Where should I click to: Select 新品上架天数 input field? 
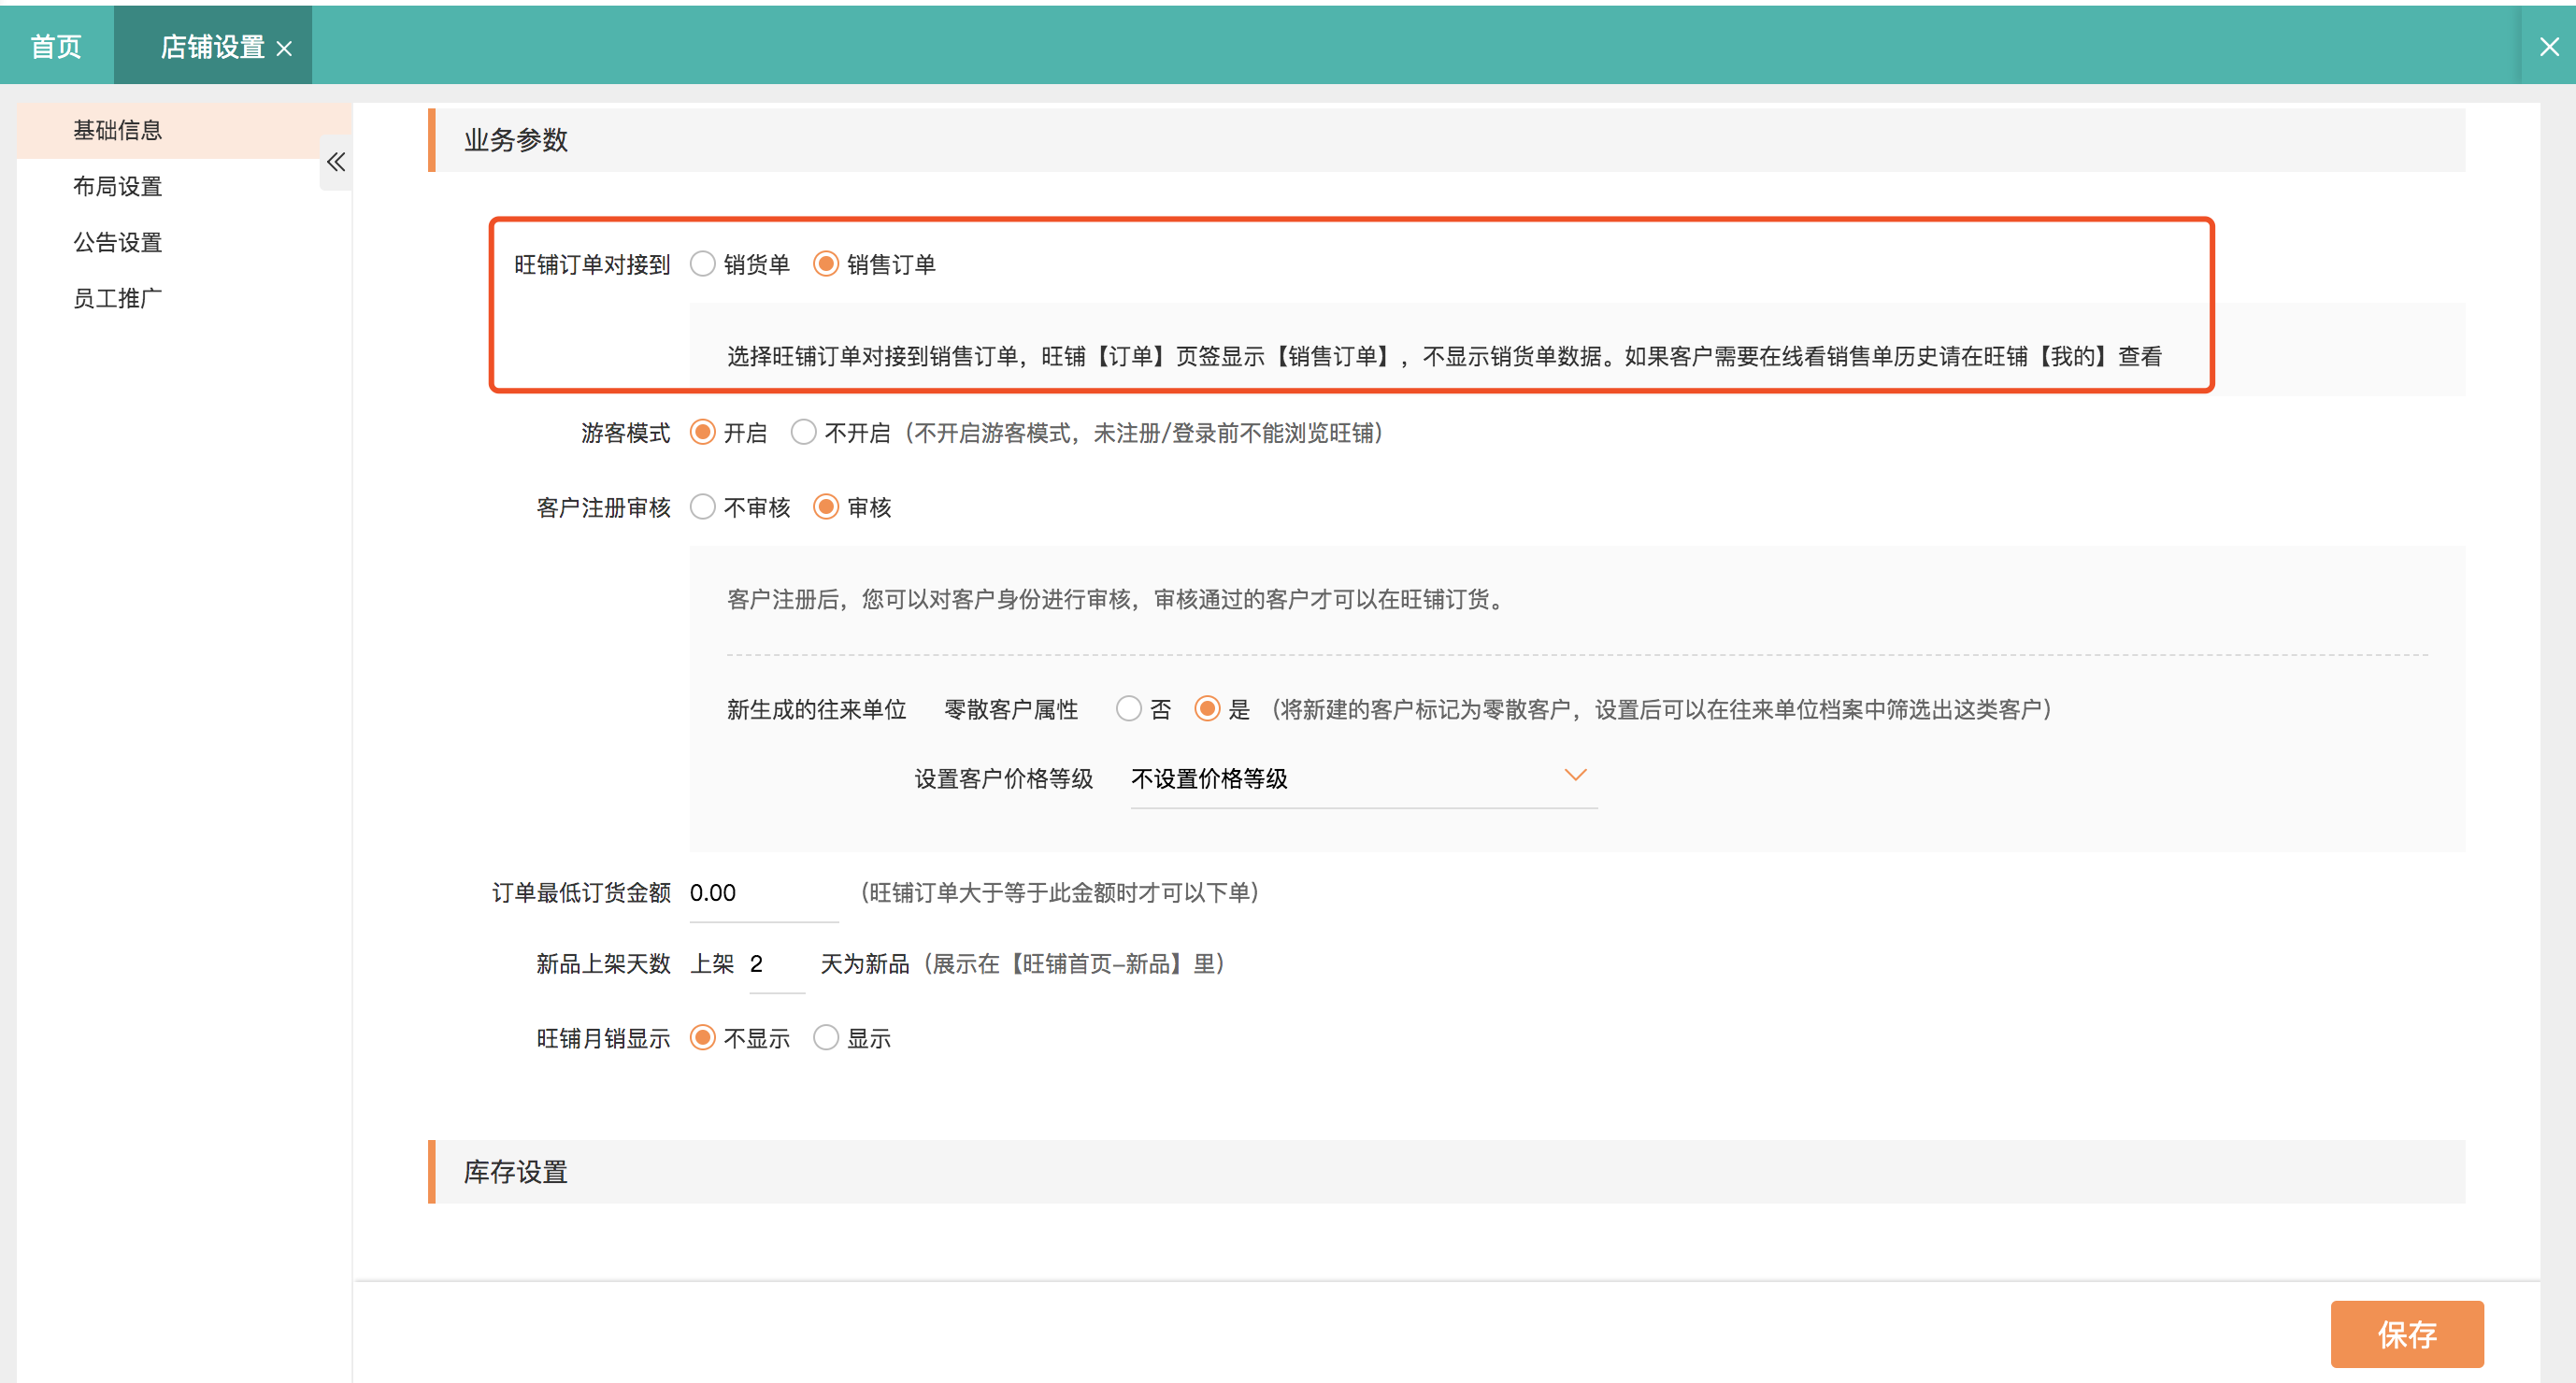(x=766, y=965)
